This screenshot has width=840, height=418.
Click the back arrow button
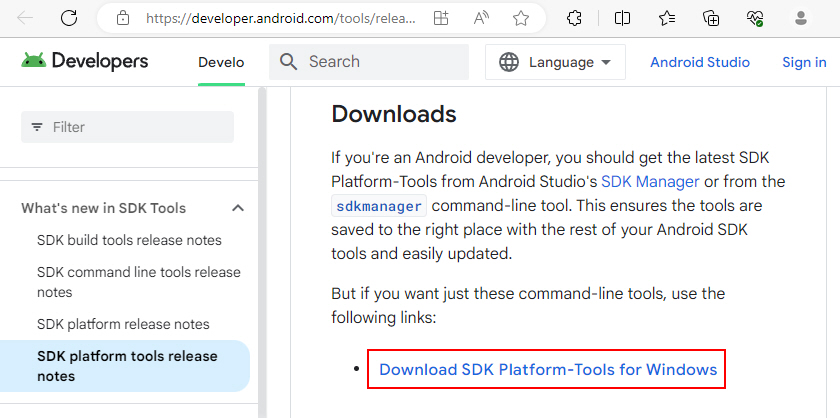coord(25,18)
